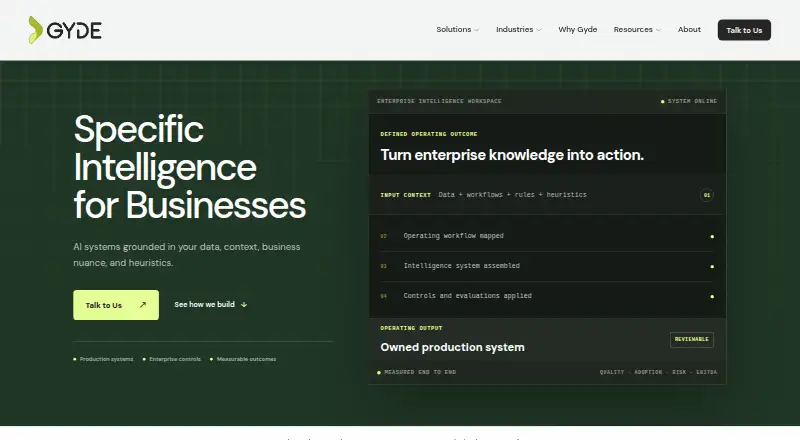This screenshot has height=440, width=800.
Task: Click the green Talk to Us hero button
Action: pyautogui.click(x=116, y=305)
